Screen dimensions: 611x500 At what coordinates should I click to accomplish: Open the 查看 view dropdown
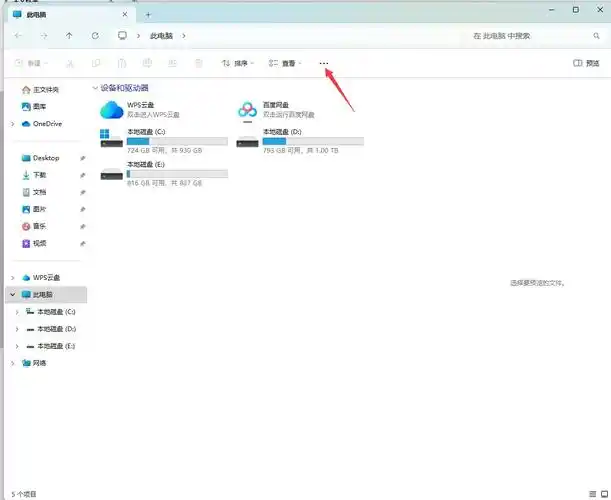coord(285,63)
